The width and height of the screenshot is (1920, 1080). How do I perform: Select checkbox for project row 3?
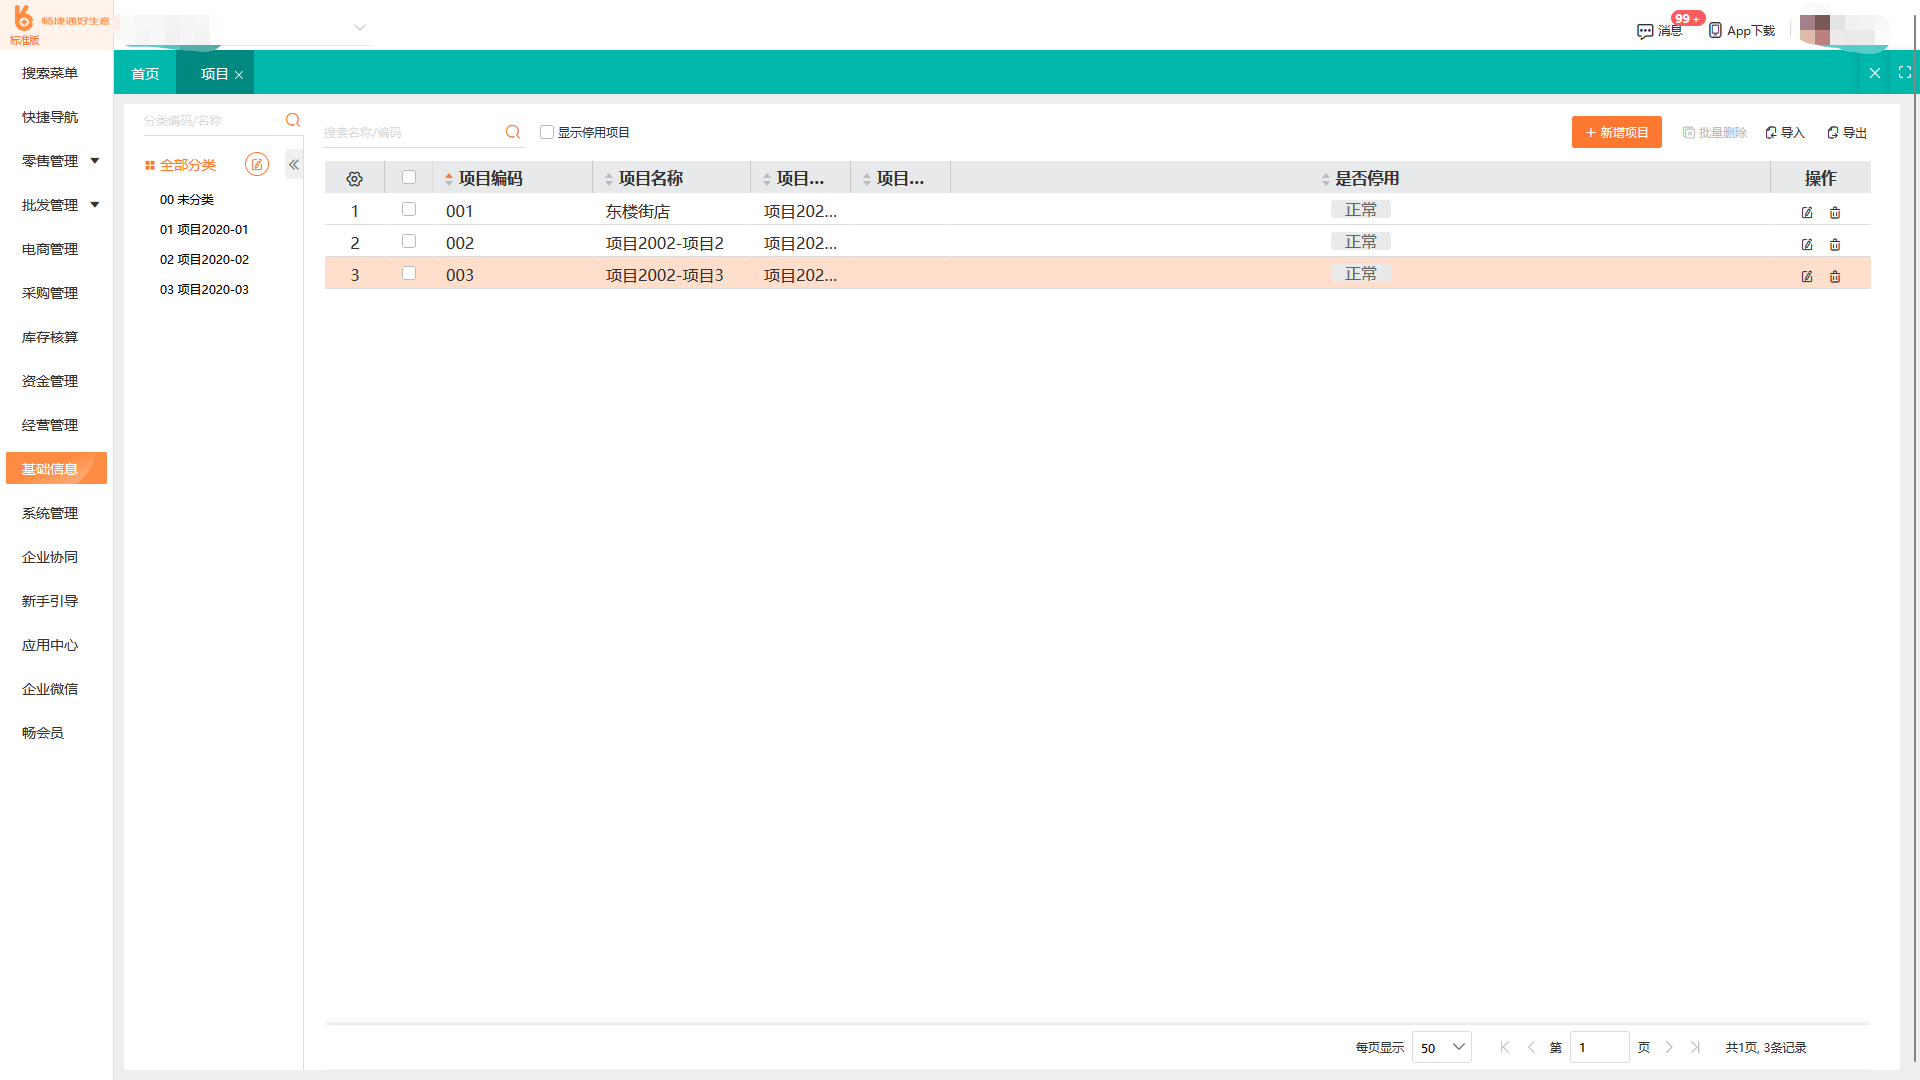(x=409, y=273)
